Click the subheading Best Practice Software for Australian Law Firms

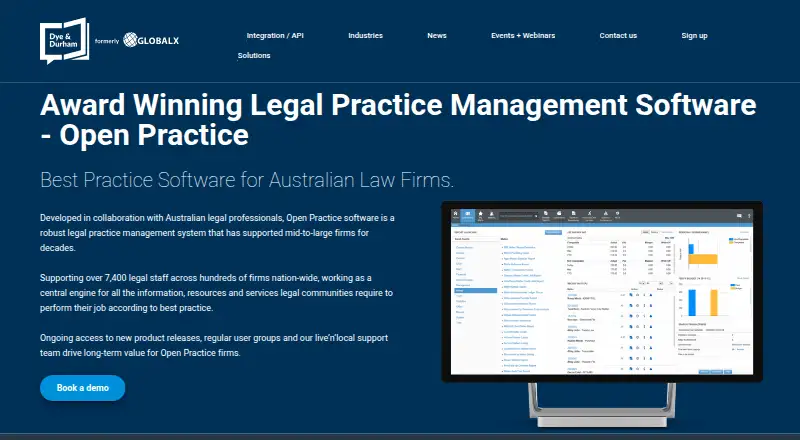[x=247, y=180]
